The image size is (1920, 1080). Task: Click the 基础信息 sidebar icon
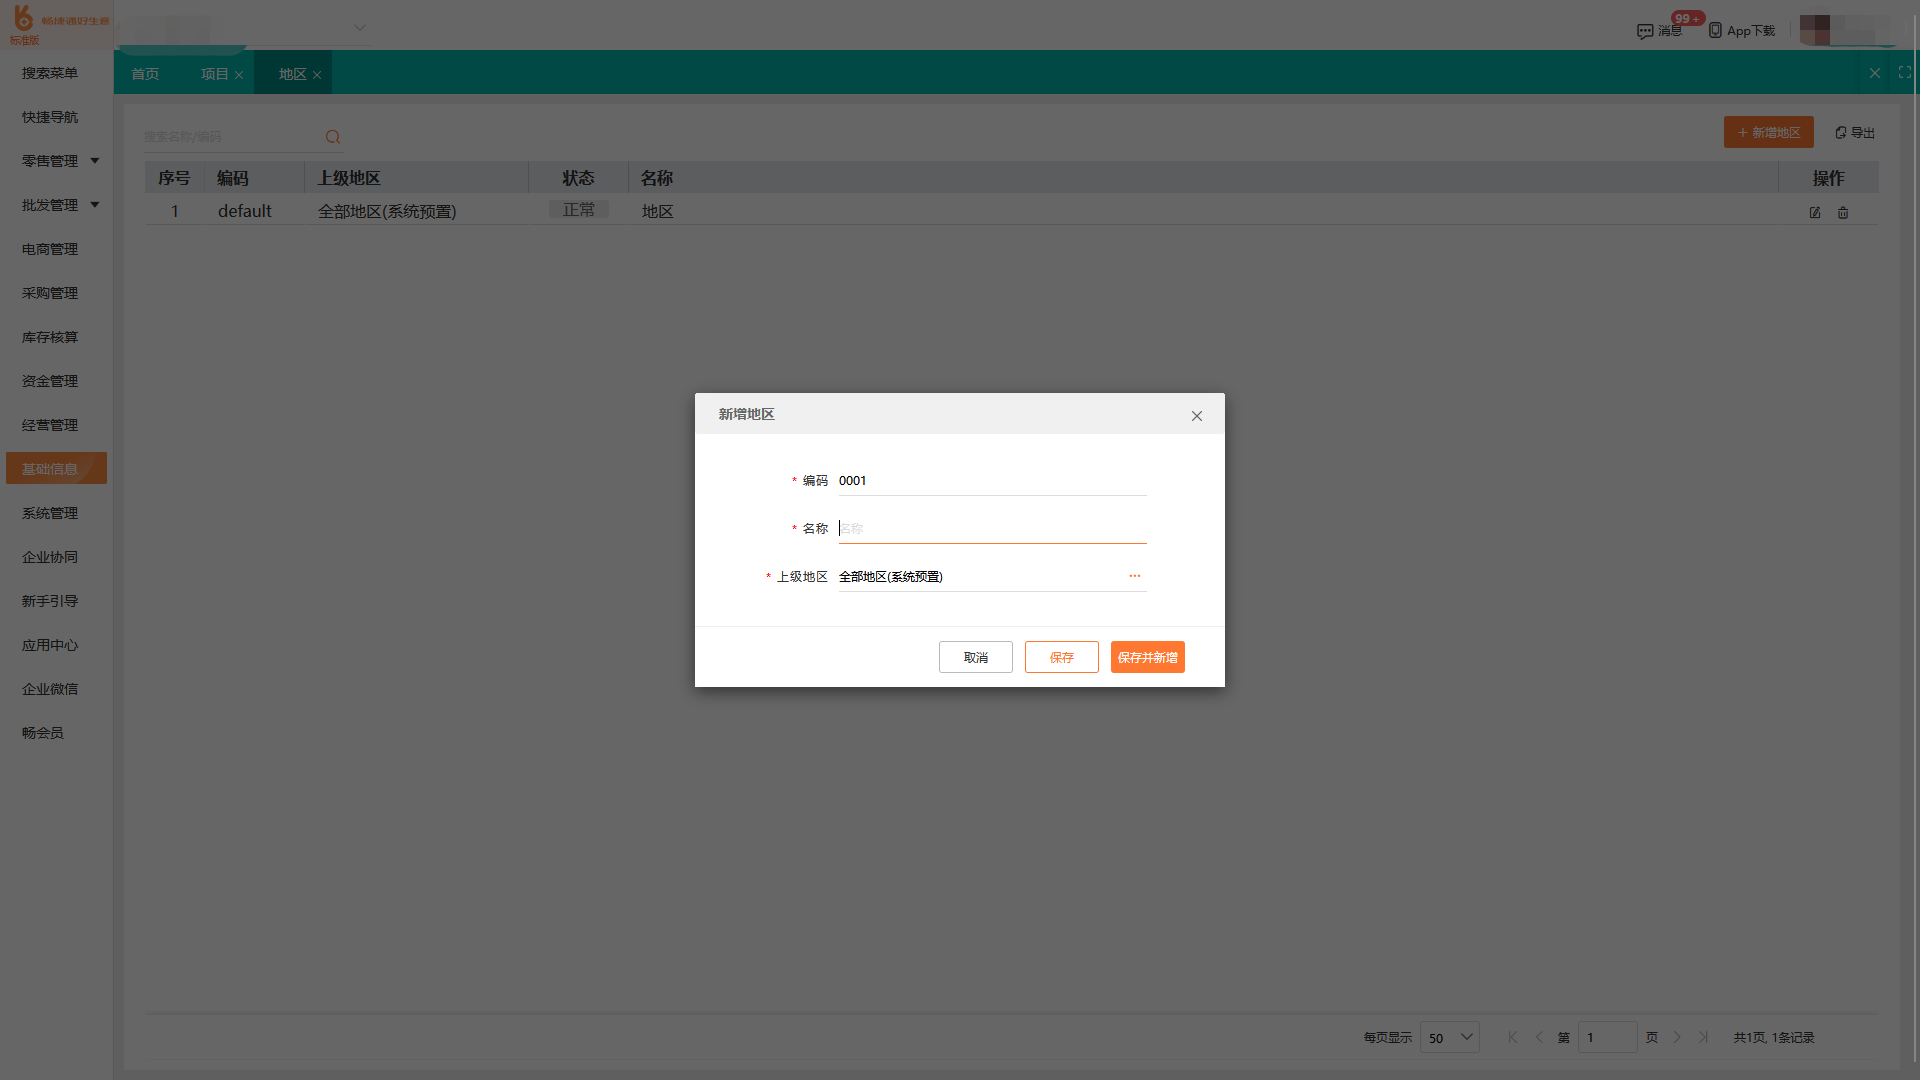54,468
